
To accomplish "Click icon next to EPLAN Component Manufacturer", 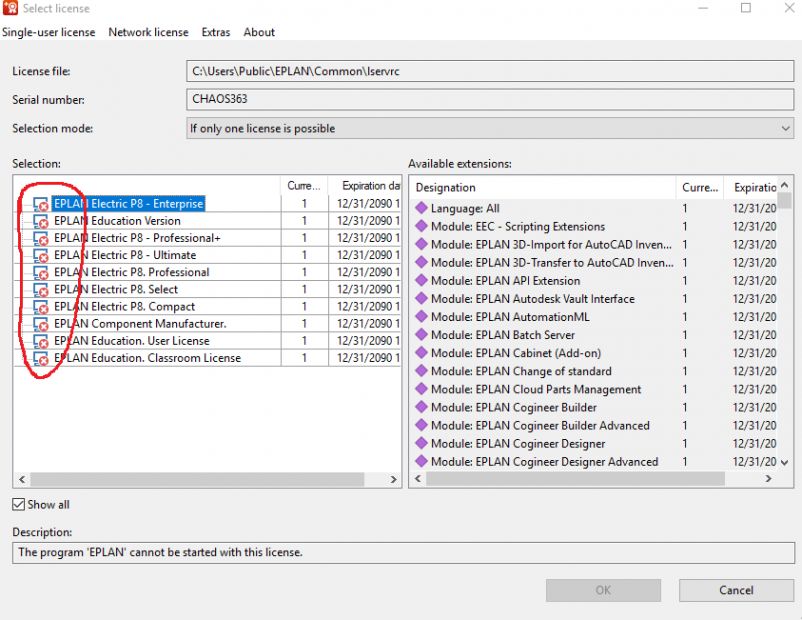I will tap(40, 324).
